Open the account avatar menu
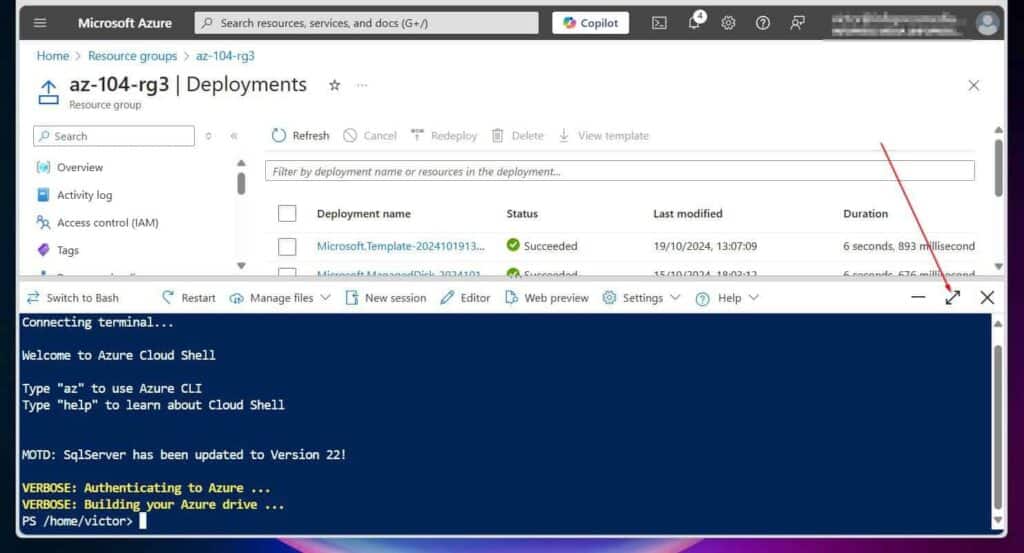The width and height of the screenshot is (1024, 553). 987,24
